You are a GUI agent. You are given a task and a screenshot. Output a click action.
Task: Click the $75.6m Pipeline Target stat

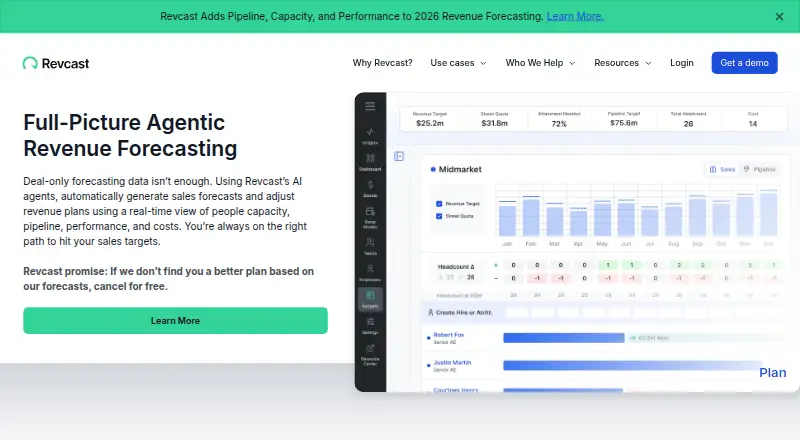tap(623, 119)
